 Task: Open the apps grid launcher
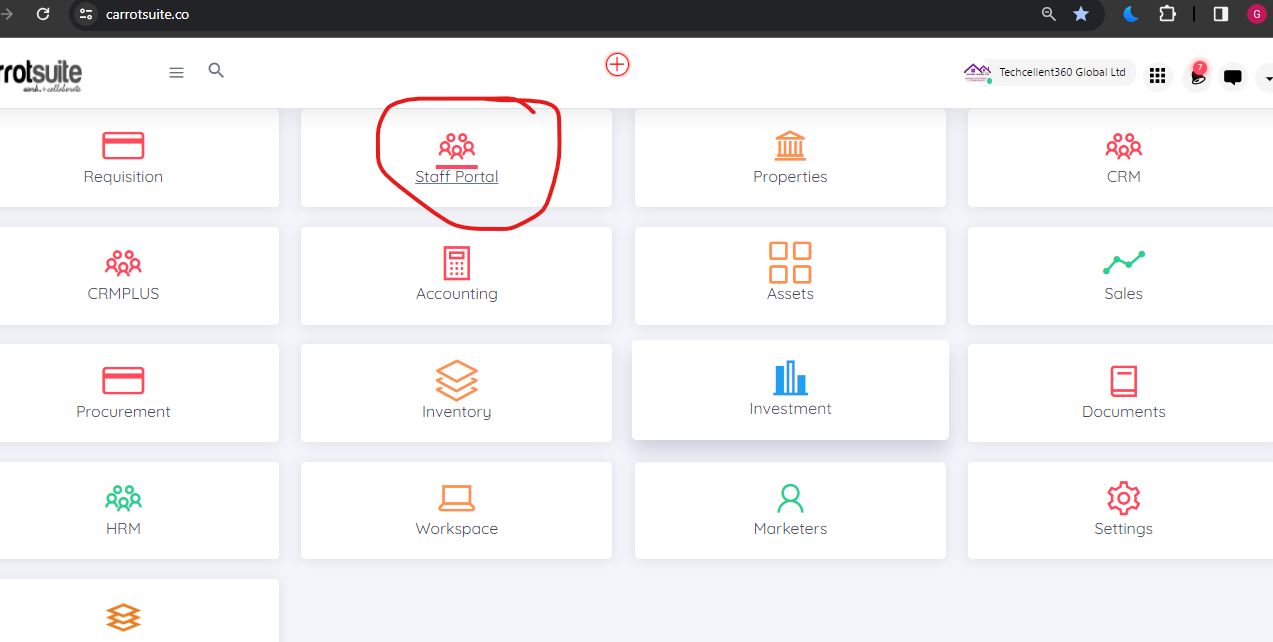(1157, 76)
